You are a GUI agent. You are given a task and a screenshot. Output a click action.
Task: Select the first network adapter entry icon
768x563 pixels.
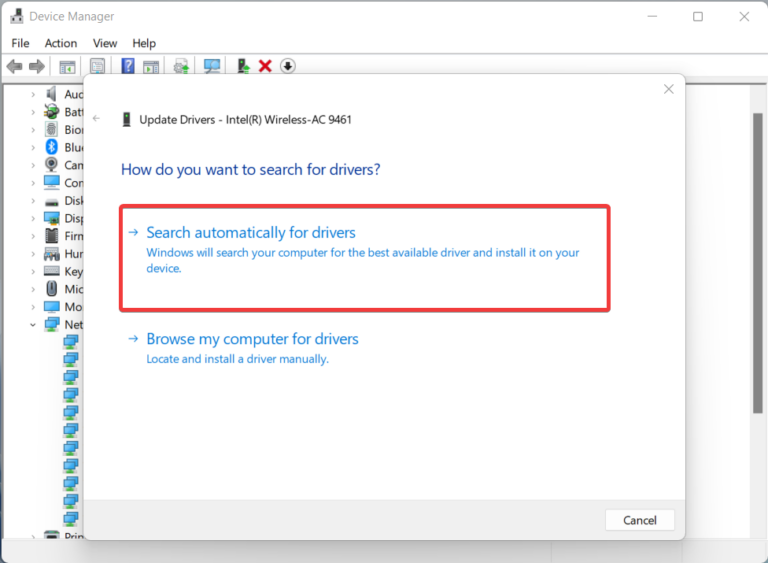tap(71, 342)
